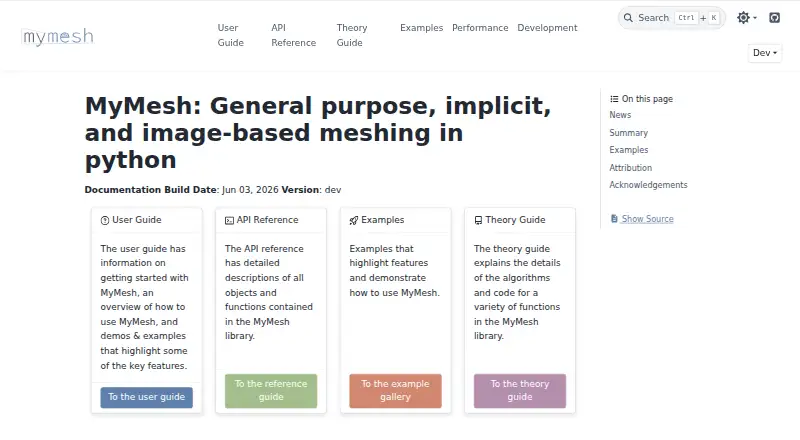Click the Search input field
The width and height of the screenshot is (800, 440).
pyautogui.click(x=671, y=18)
